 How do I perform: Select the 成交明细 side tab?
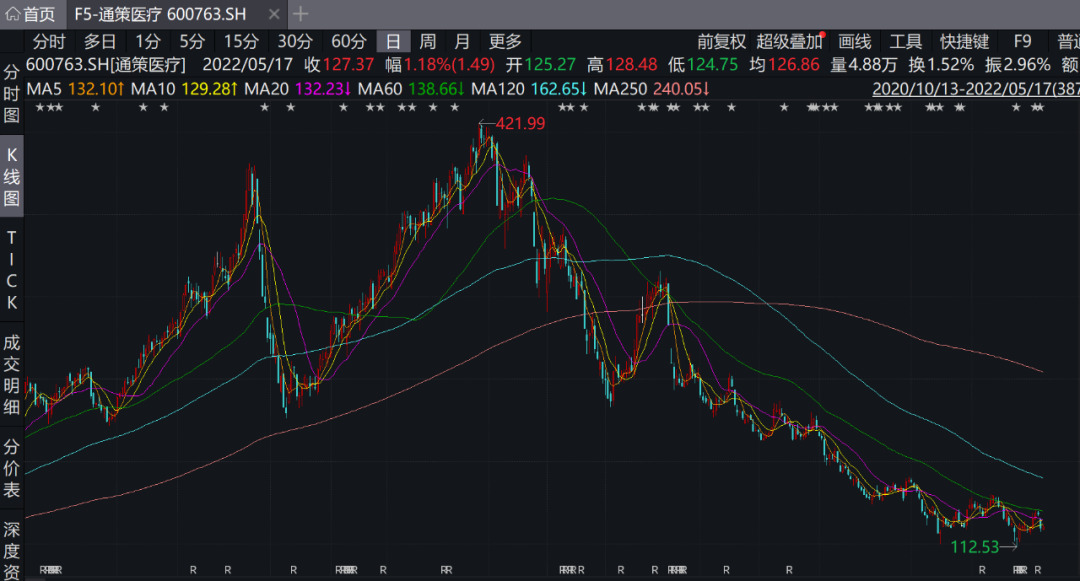point(12,375)
